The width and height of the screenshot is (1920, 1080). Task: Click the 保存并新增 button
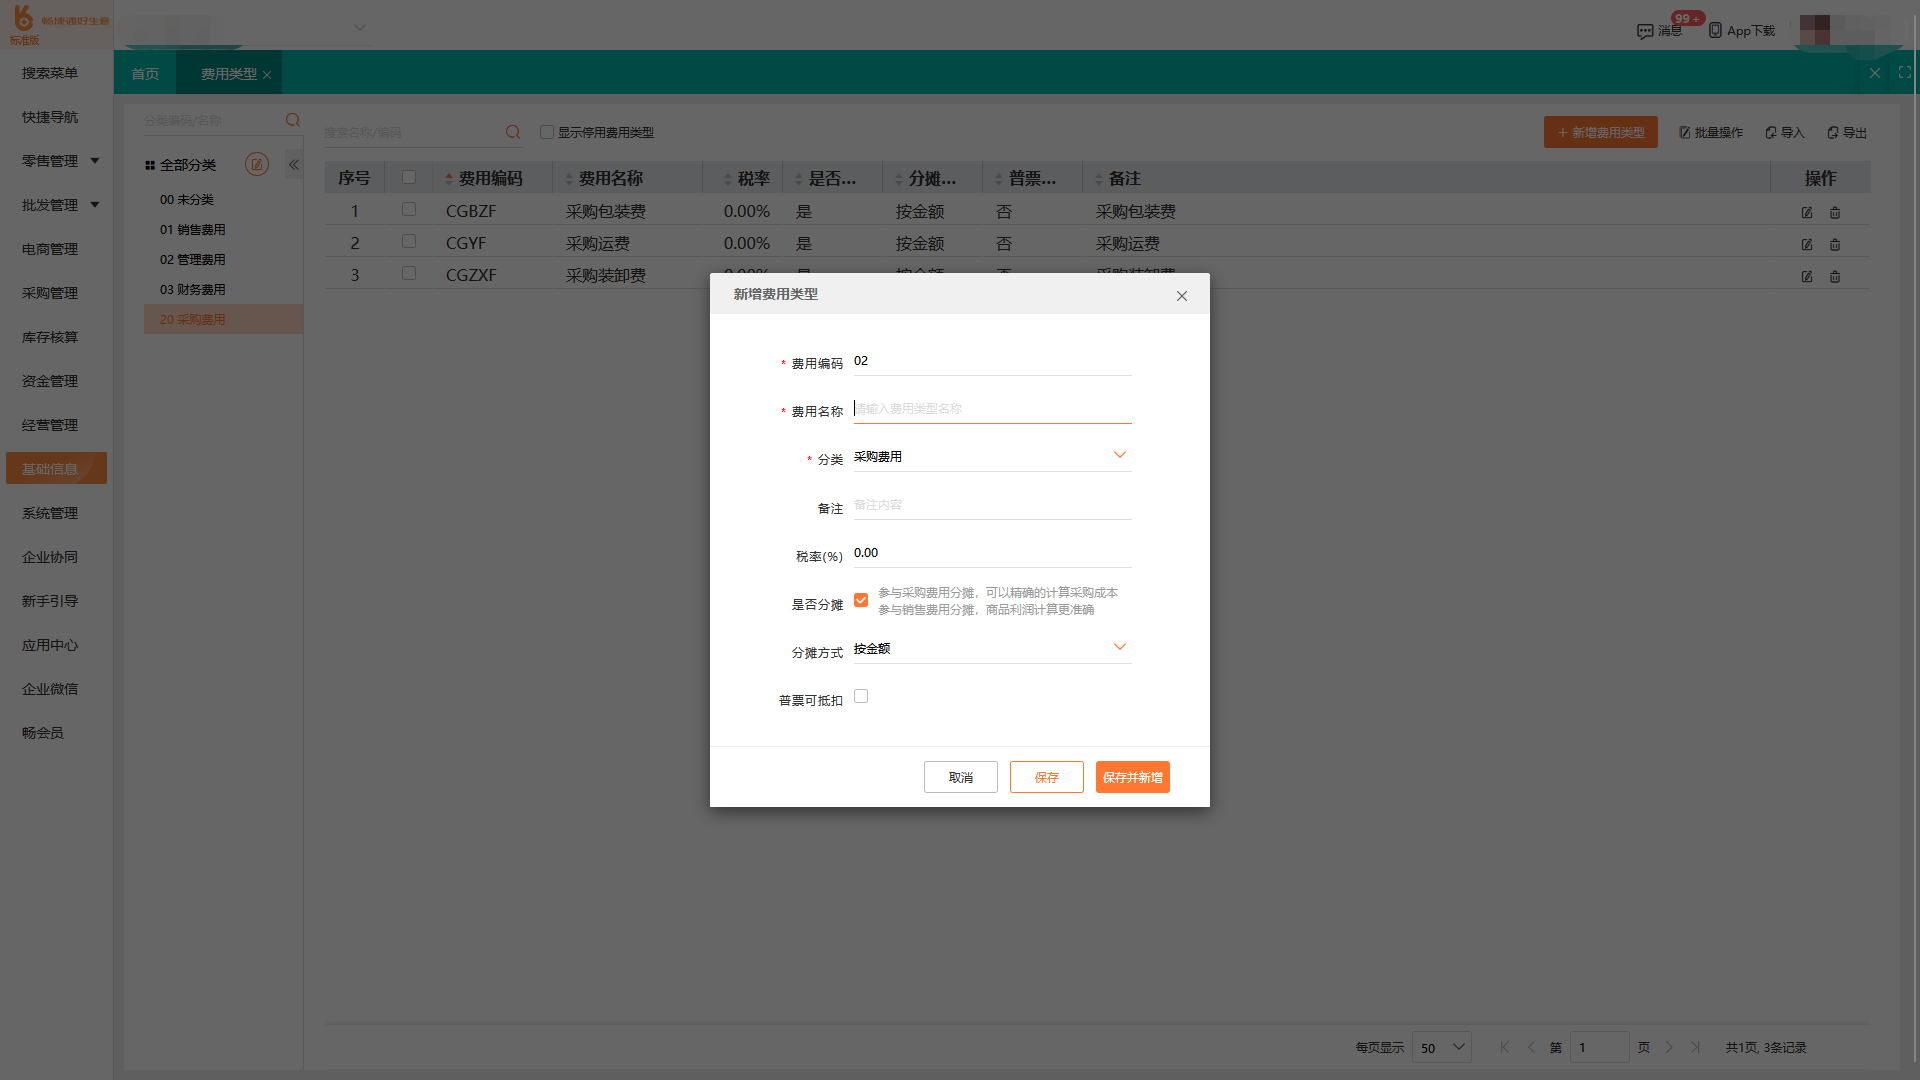click(1130, 777)
